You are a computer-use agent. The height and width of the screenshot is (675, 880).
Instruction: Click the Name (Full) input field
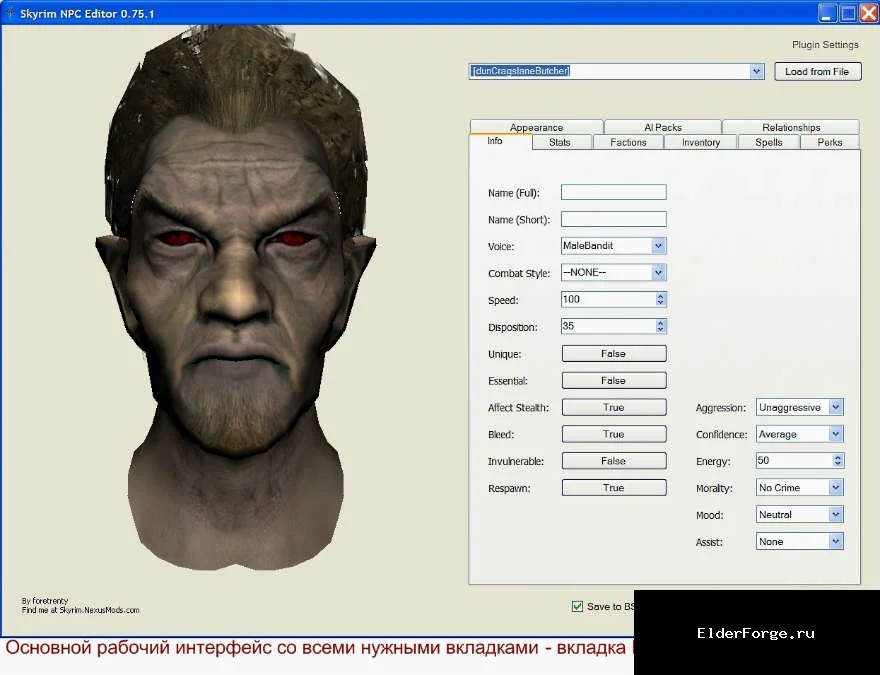[613, 193]
